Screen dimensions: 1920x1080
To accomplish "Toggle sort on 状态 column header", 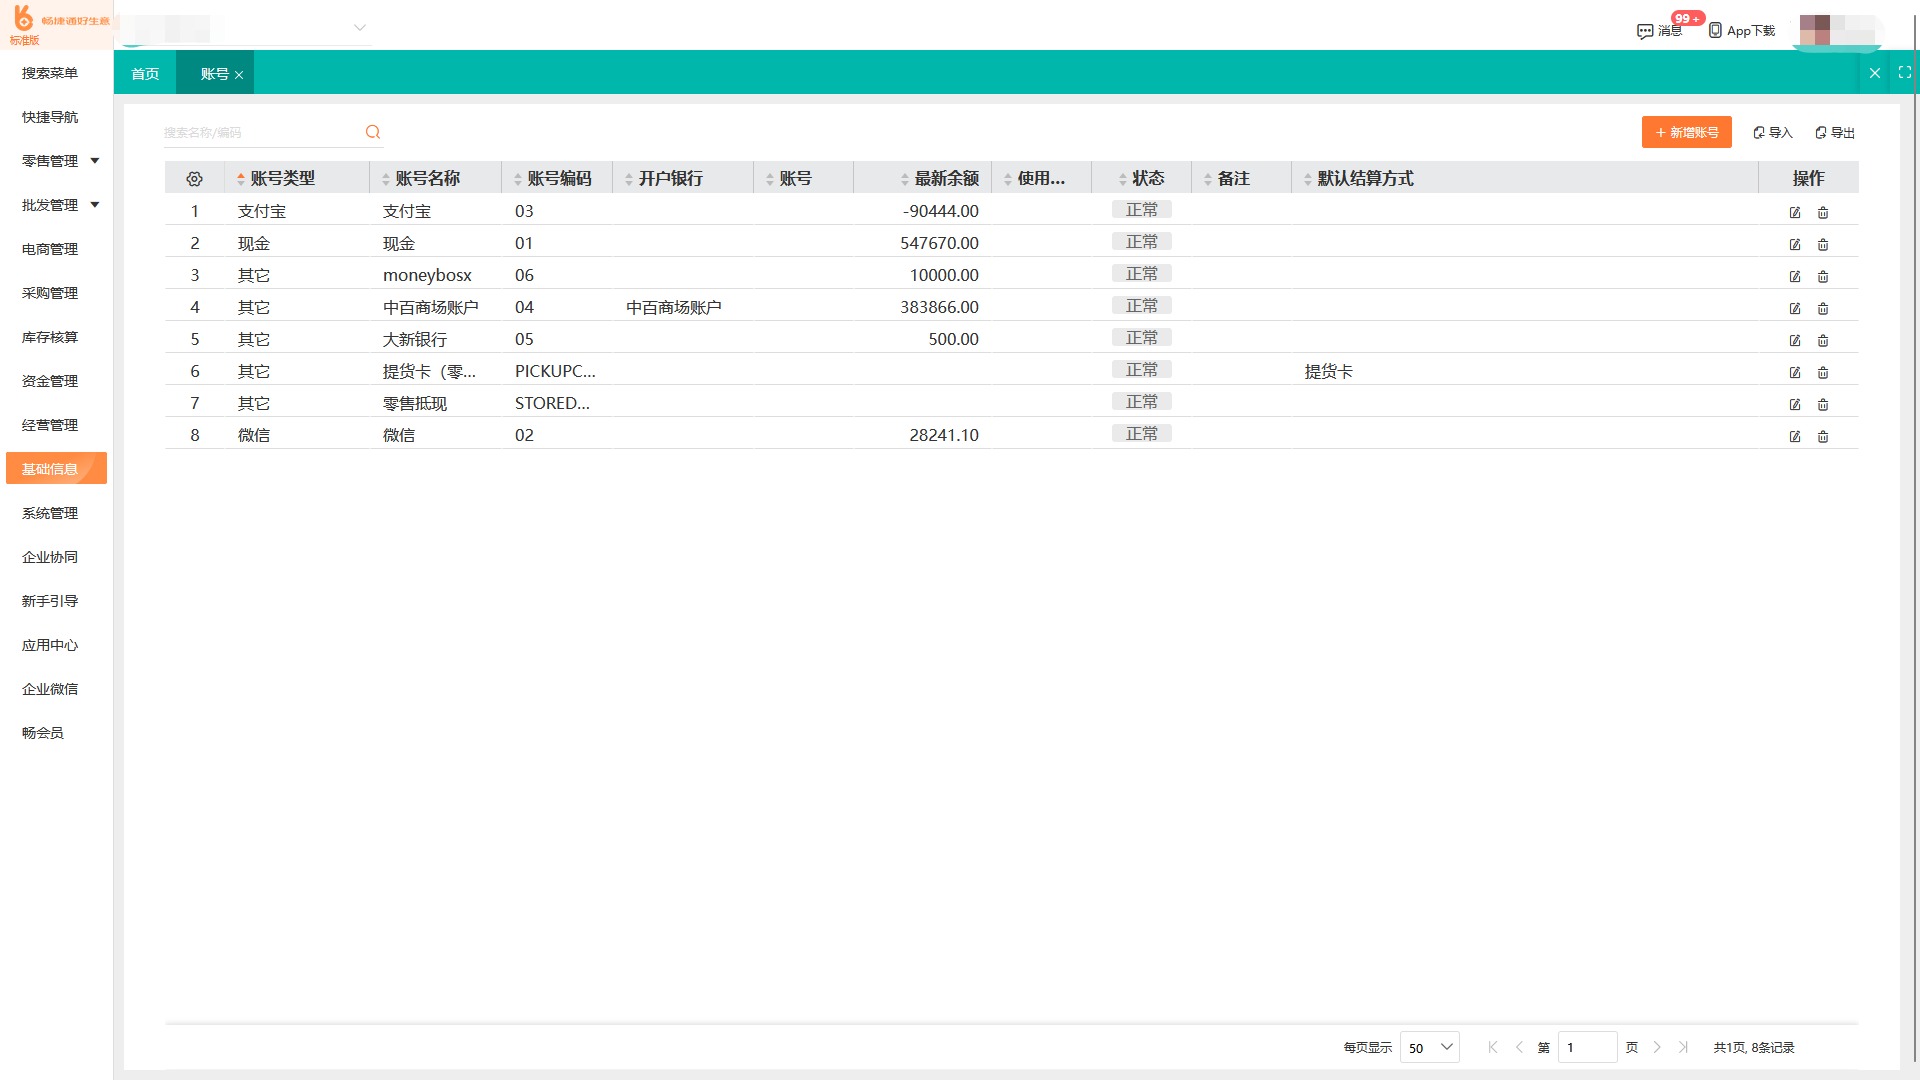I will 1142,178.
